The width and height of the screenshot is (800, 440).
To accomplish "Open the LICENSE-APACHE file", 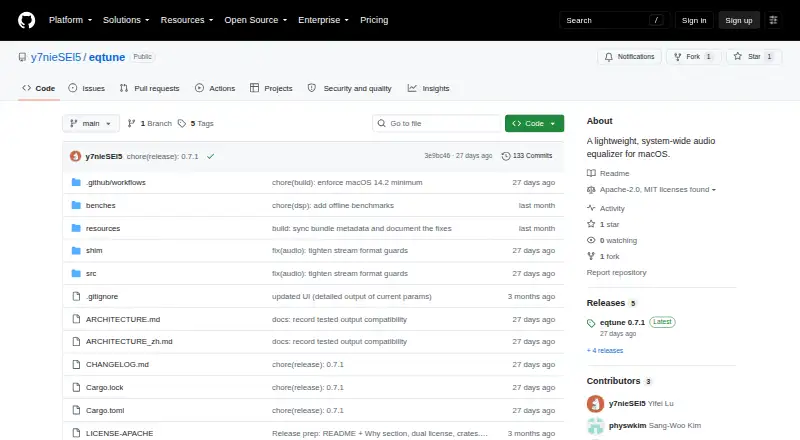I will coord(119,433).
